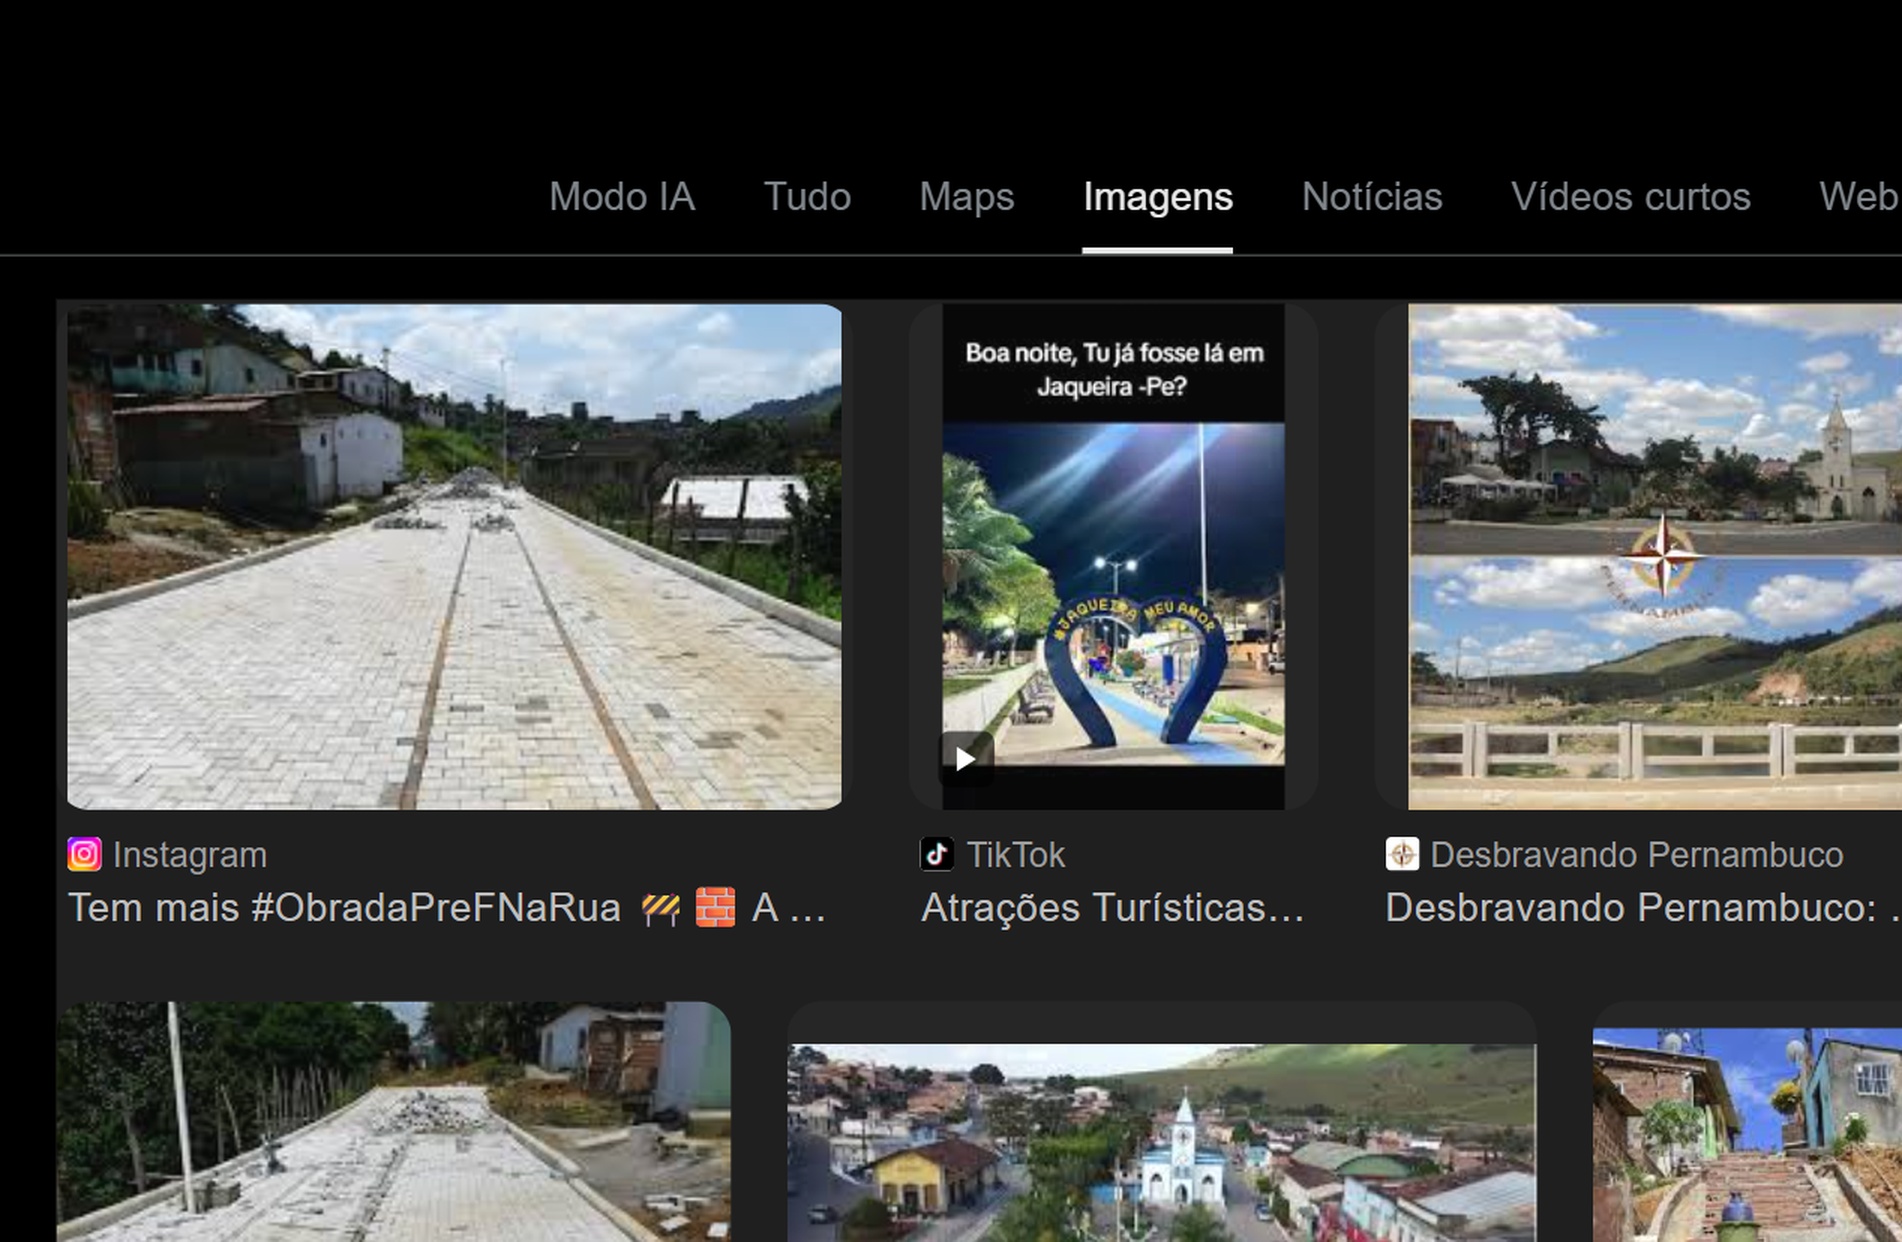Open the Web tab
Viewport: 1902px width, 1242px height.
(x=1858, y=197)
